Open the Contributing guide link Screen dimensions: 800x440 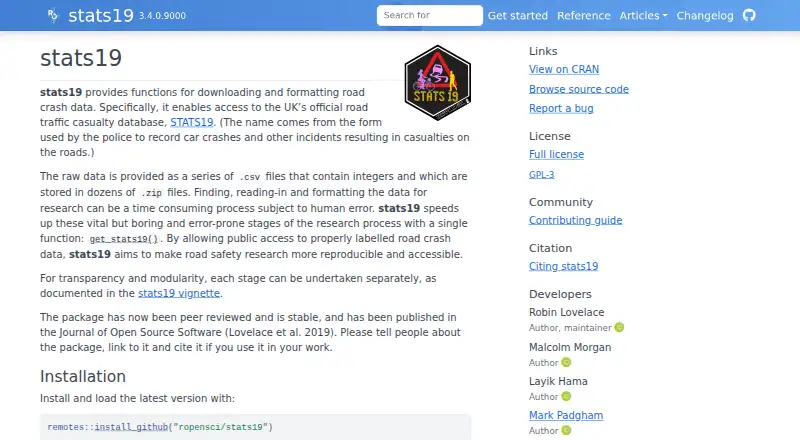pos(576,221)
